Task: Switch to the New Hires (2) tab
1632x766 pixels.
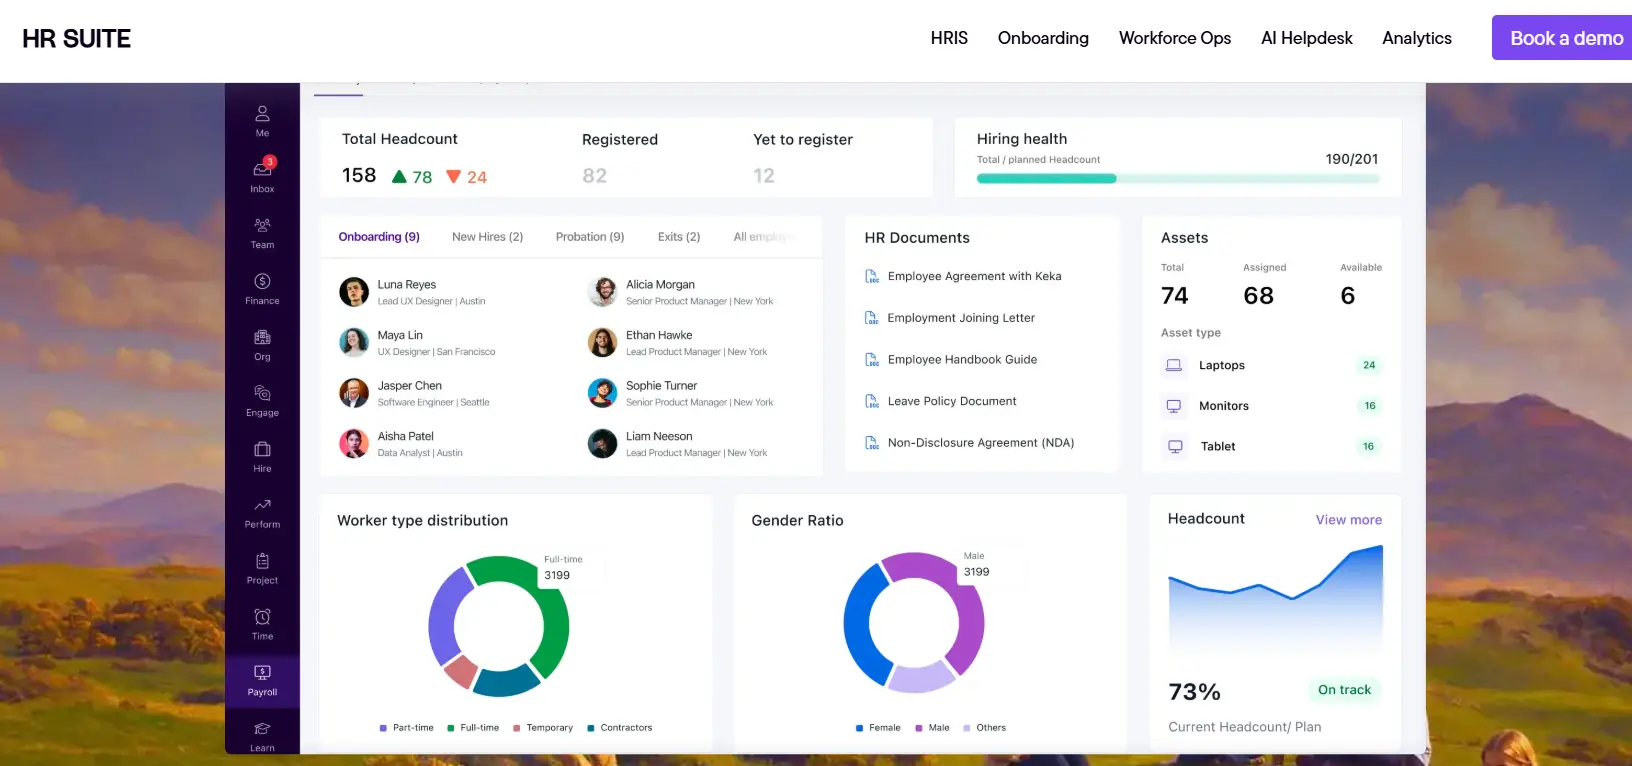Action: (488, 237)
